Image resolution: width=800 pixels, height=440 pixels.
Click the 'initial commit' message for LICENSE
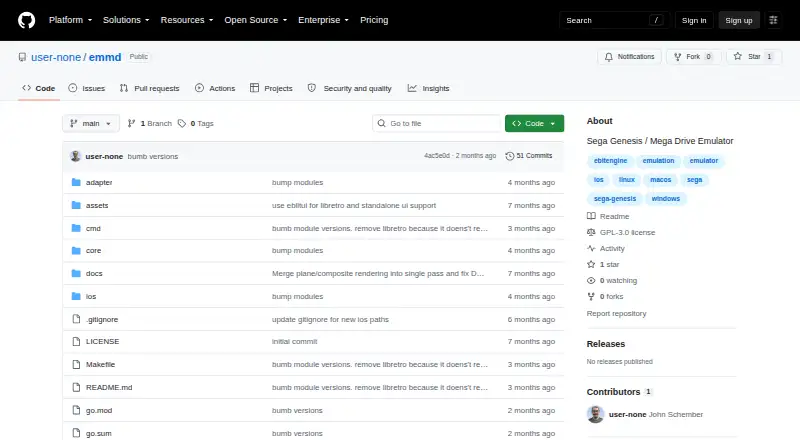[x=294, y=341]
